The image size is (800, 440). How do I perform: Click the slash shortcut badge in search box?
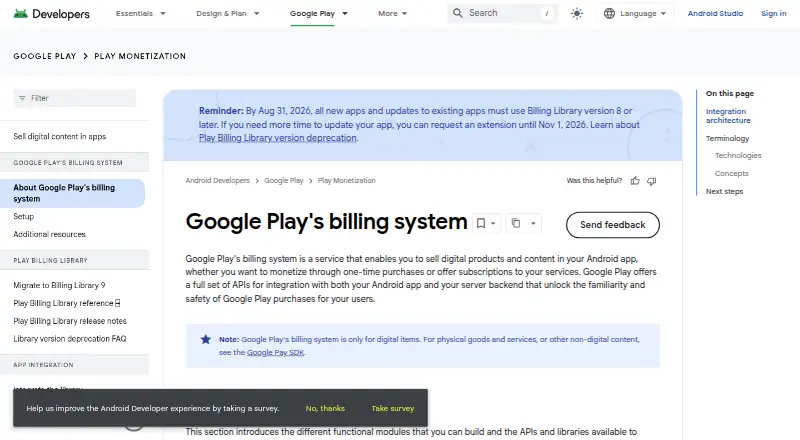546,14
